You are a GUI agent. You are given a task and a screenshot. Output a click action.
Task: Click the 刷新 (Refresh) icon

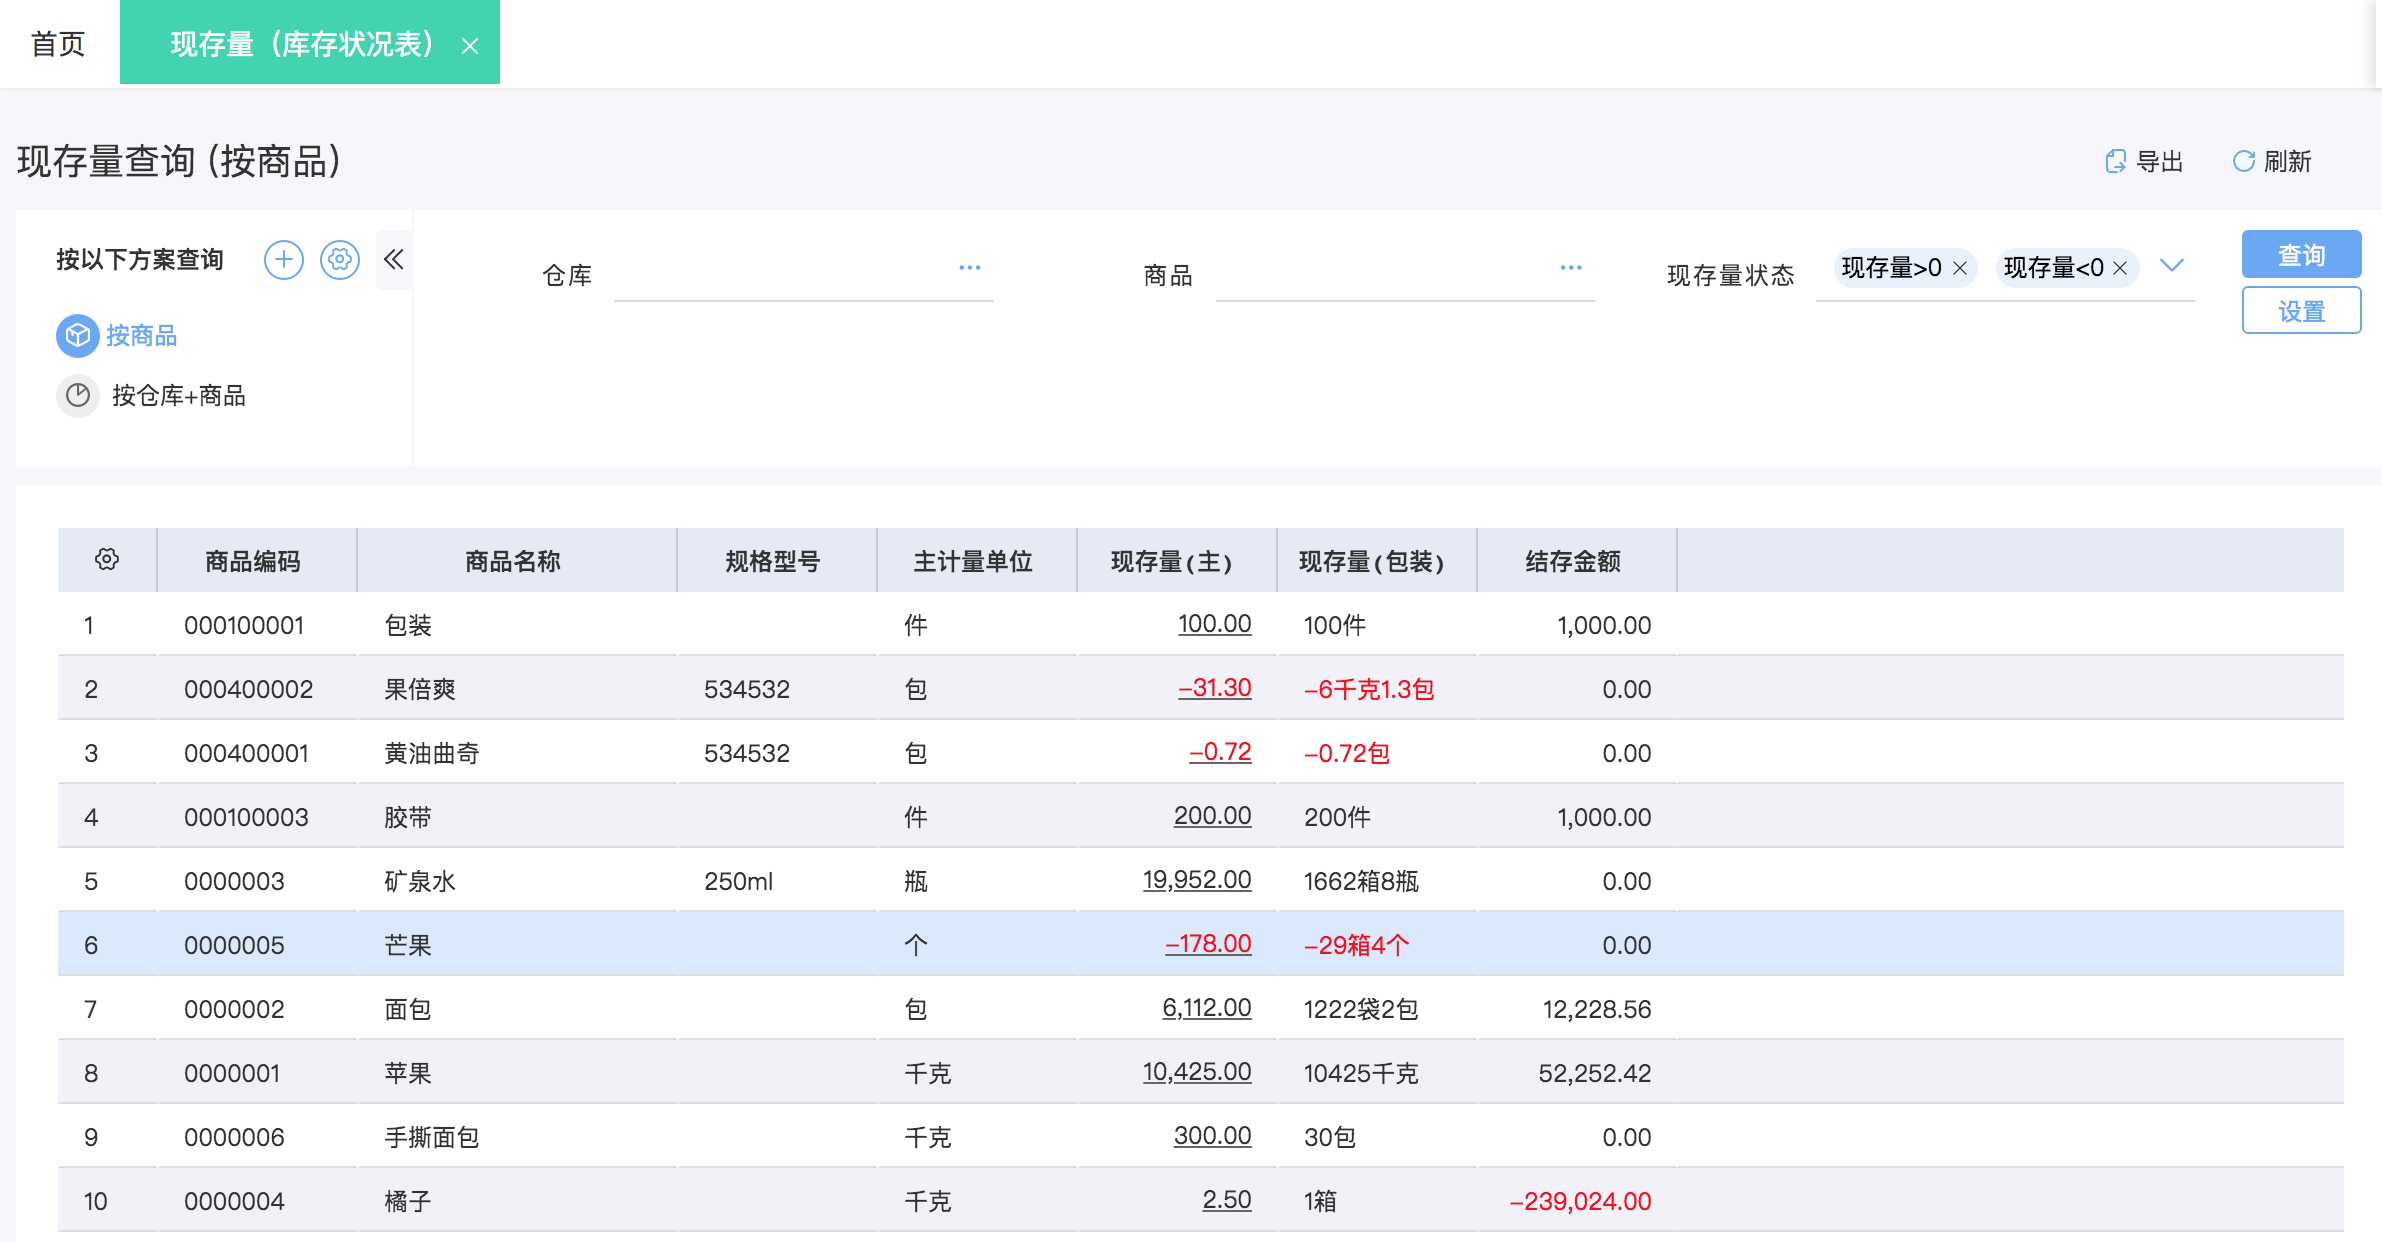click(x=2237, y=161)
